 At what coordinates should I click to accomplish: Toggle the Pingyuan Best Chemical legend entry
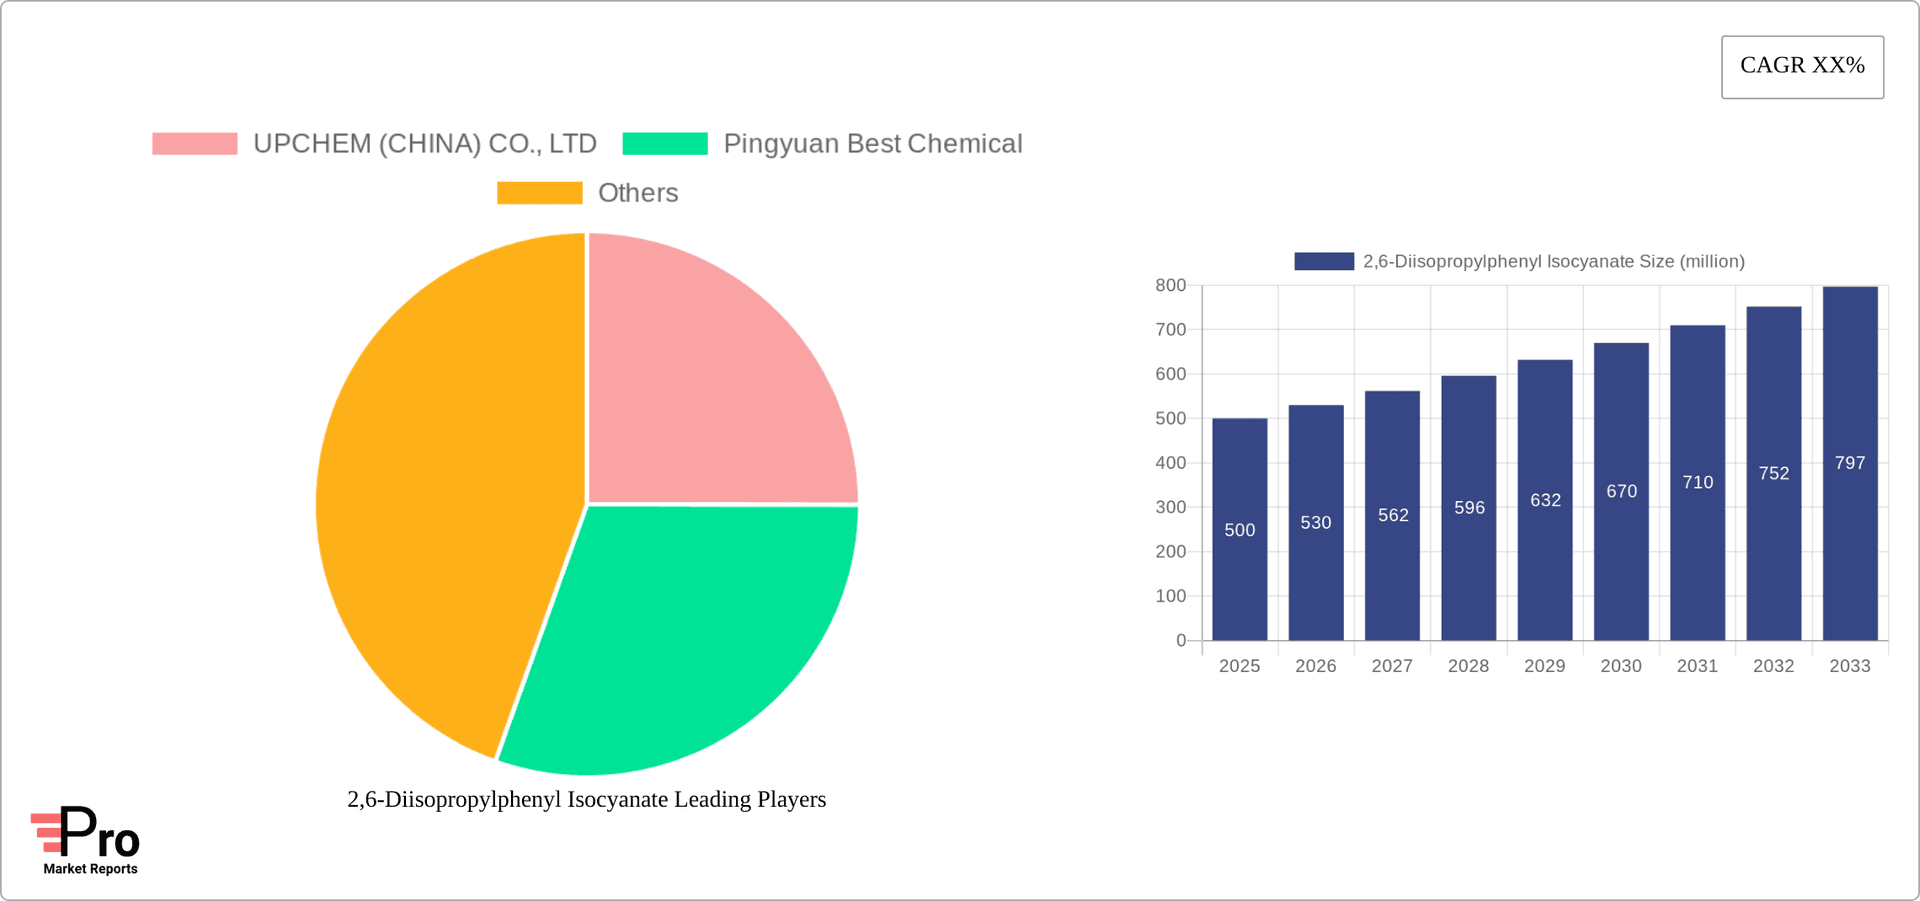[873, 143]
